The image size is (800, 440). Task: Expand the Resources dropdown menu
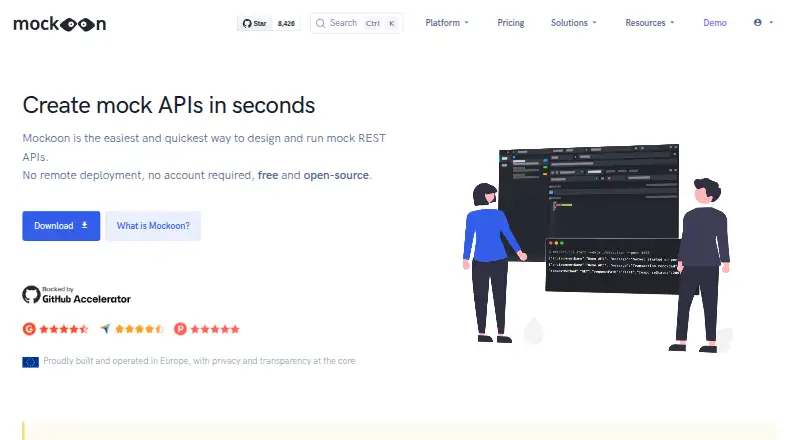click(x=649, y=22)
